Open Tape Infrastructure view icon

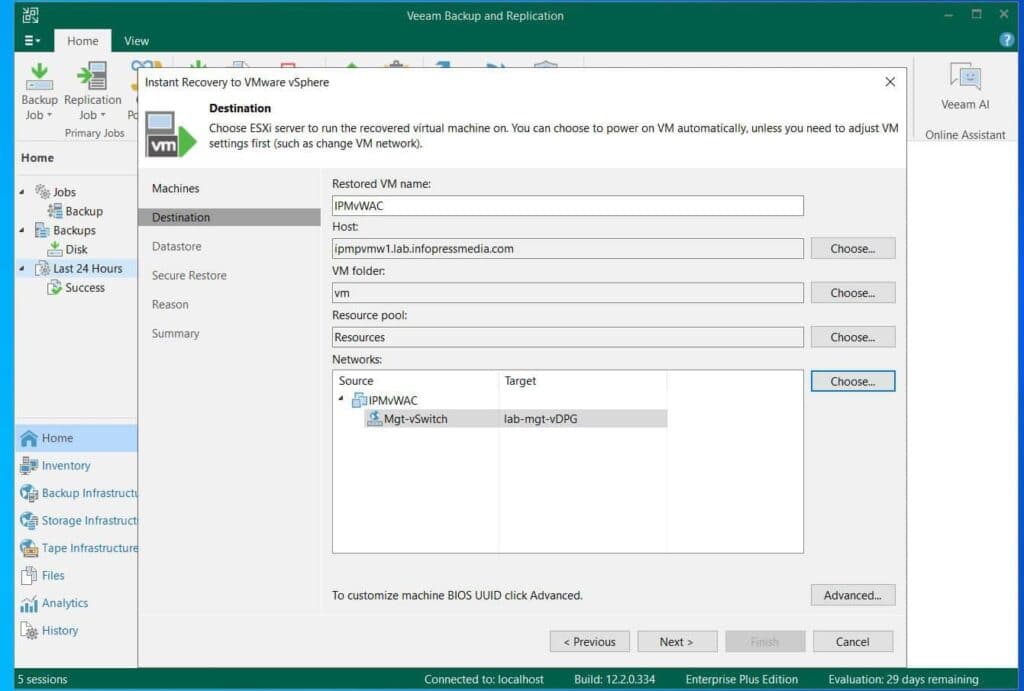(x=29, y=548)
